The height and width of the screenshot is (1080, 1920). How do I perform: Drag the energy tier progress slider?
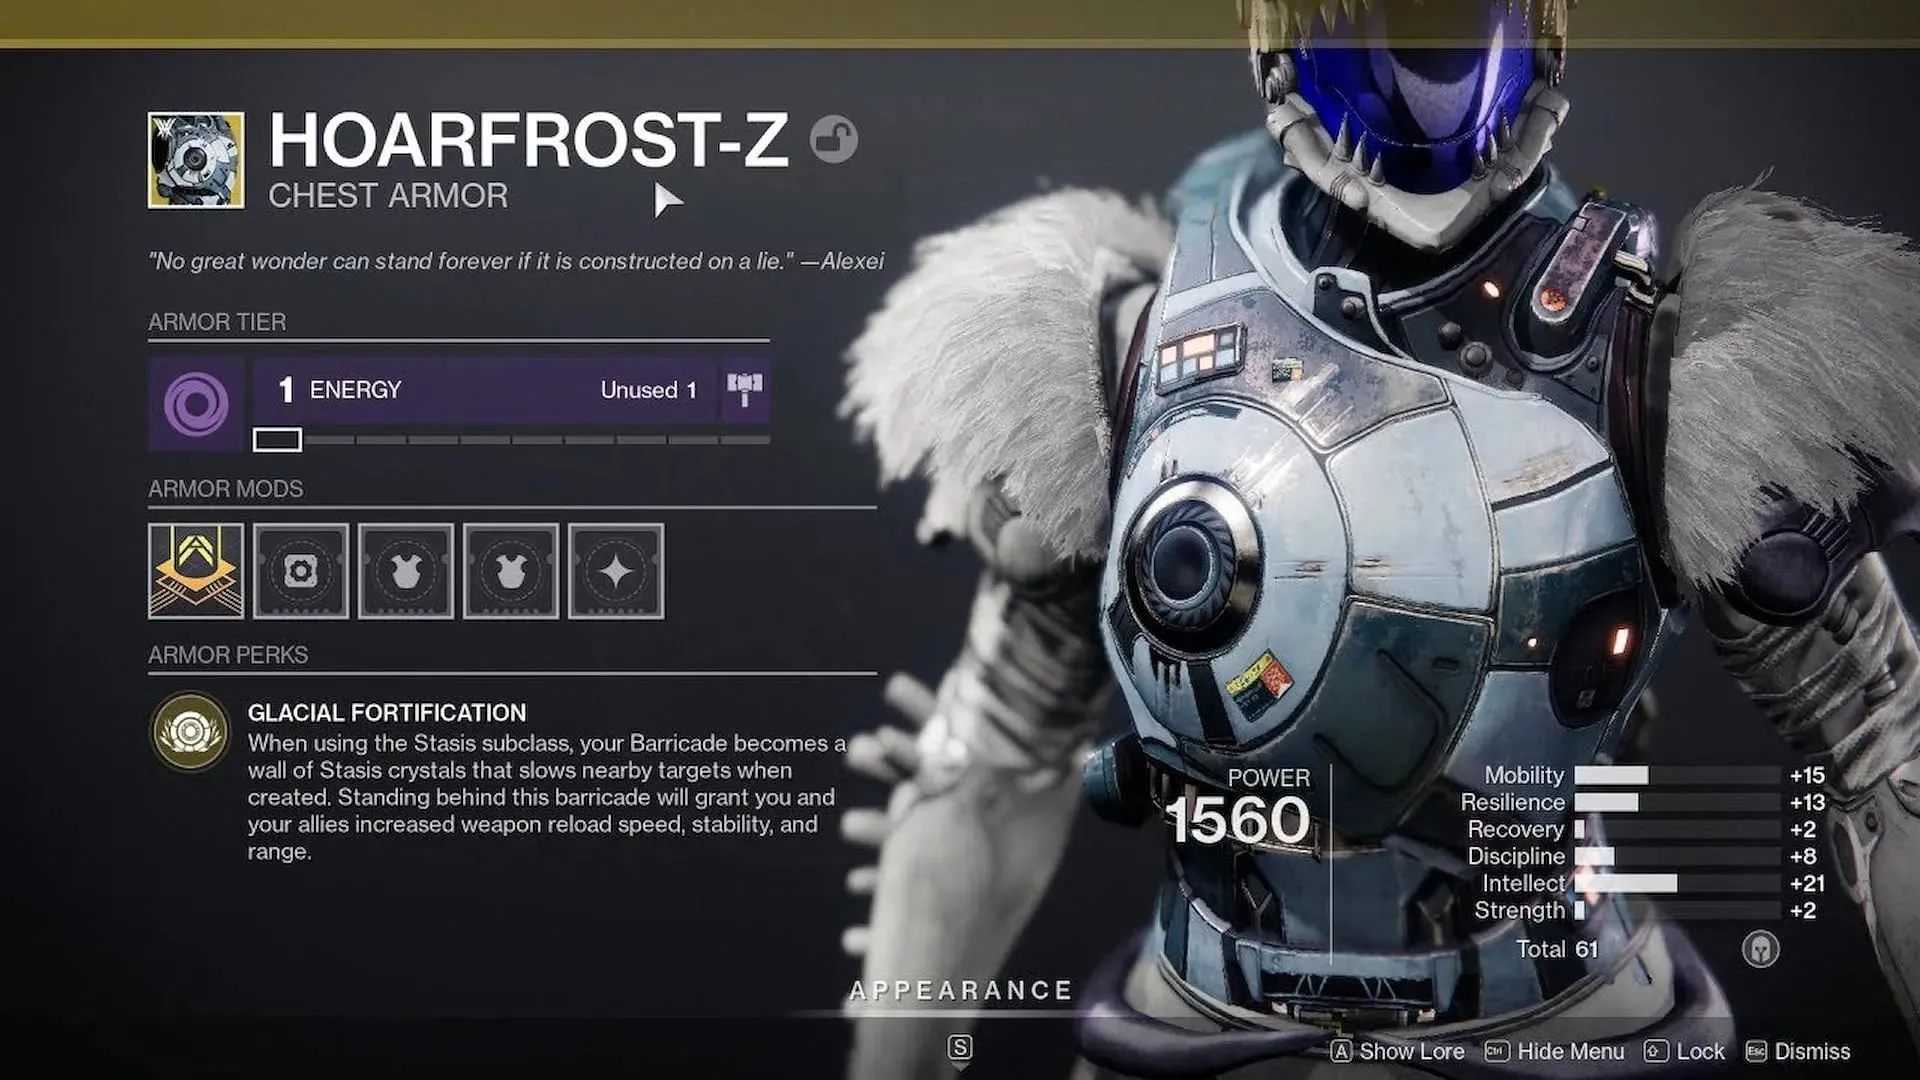(x=276, y=438)
